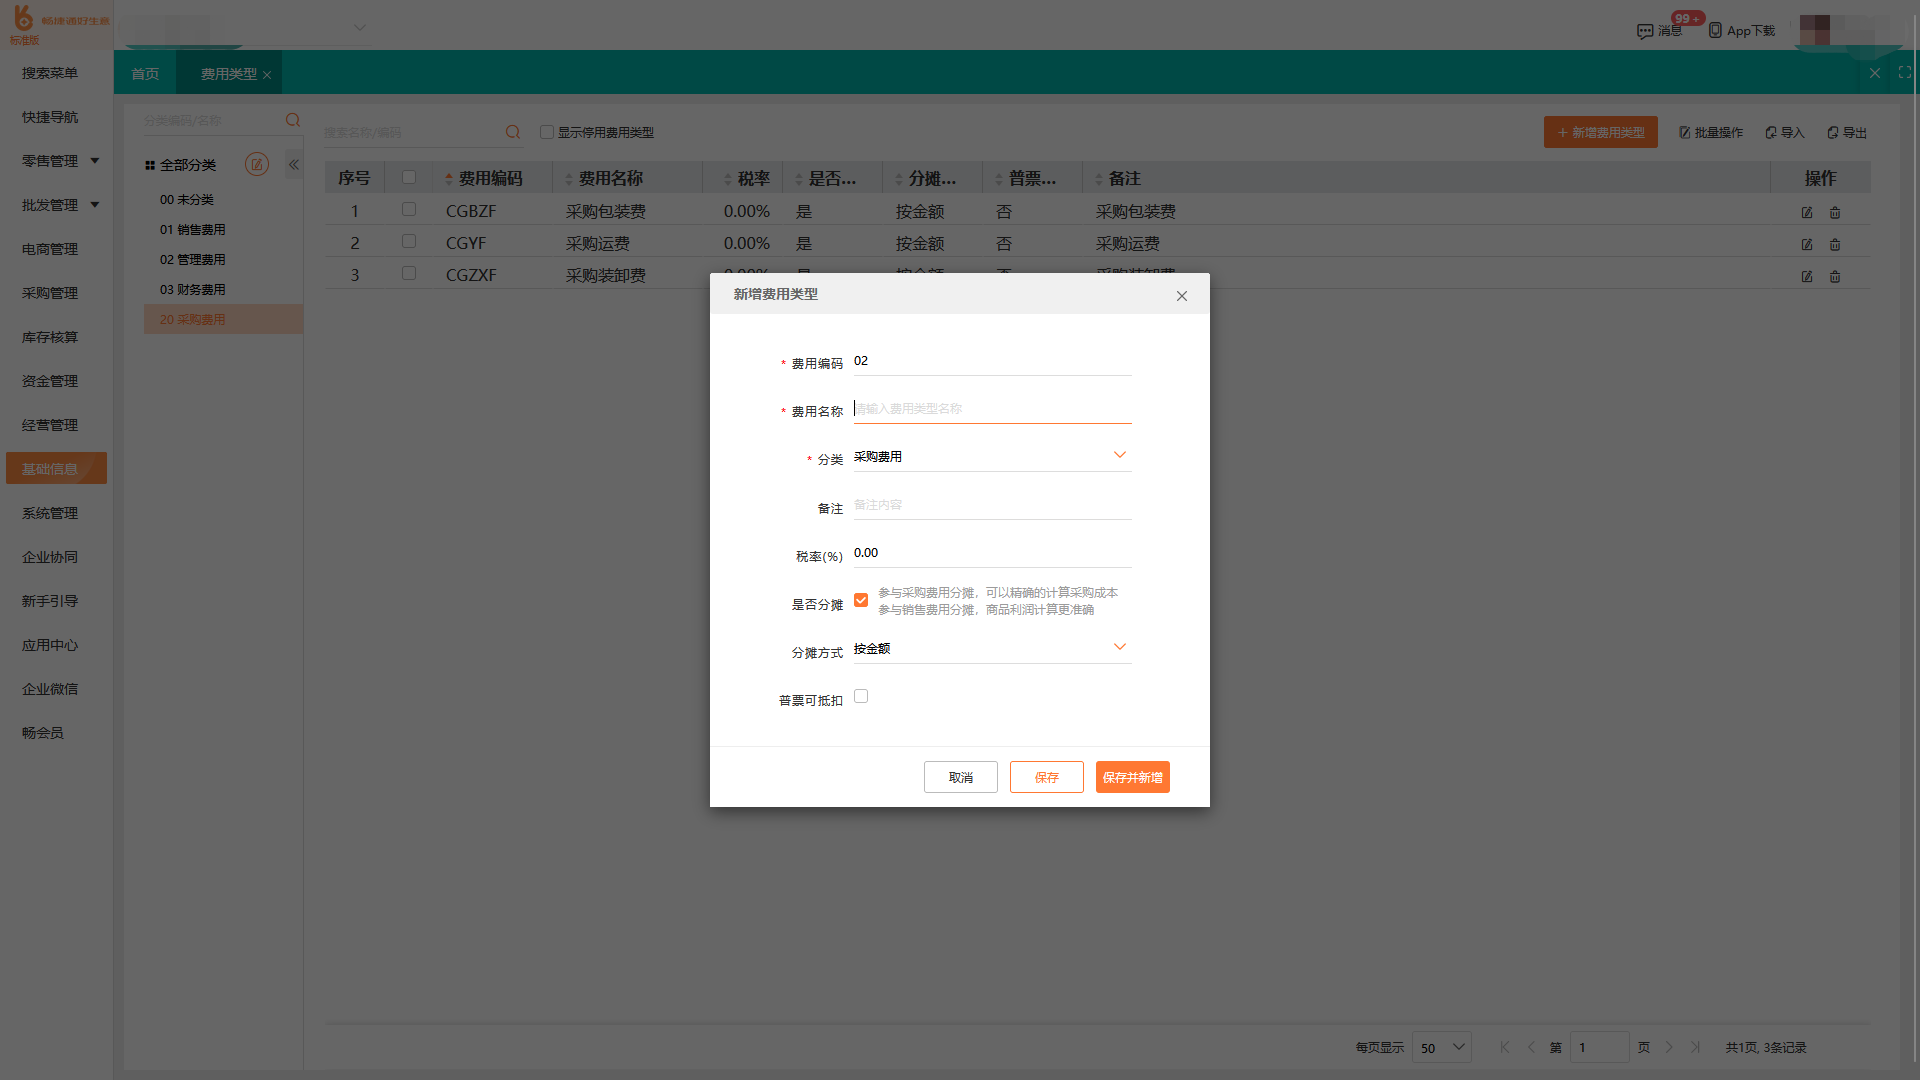The image size is (1920, 1080).
Task: Click the 费用名称 input field
Action: (x=993, y=409)
